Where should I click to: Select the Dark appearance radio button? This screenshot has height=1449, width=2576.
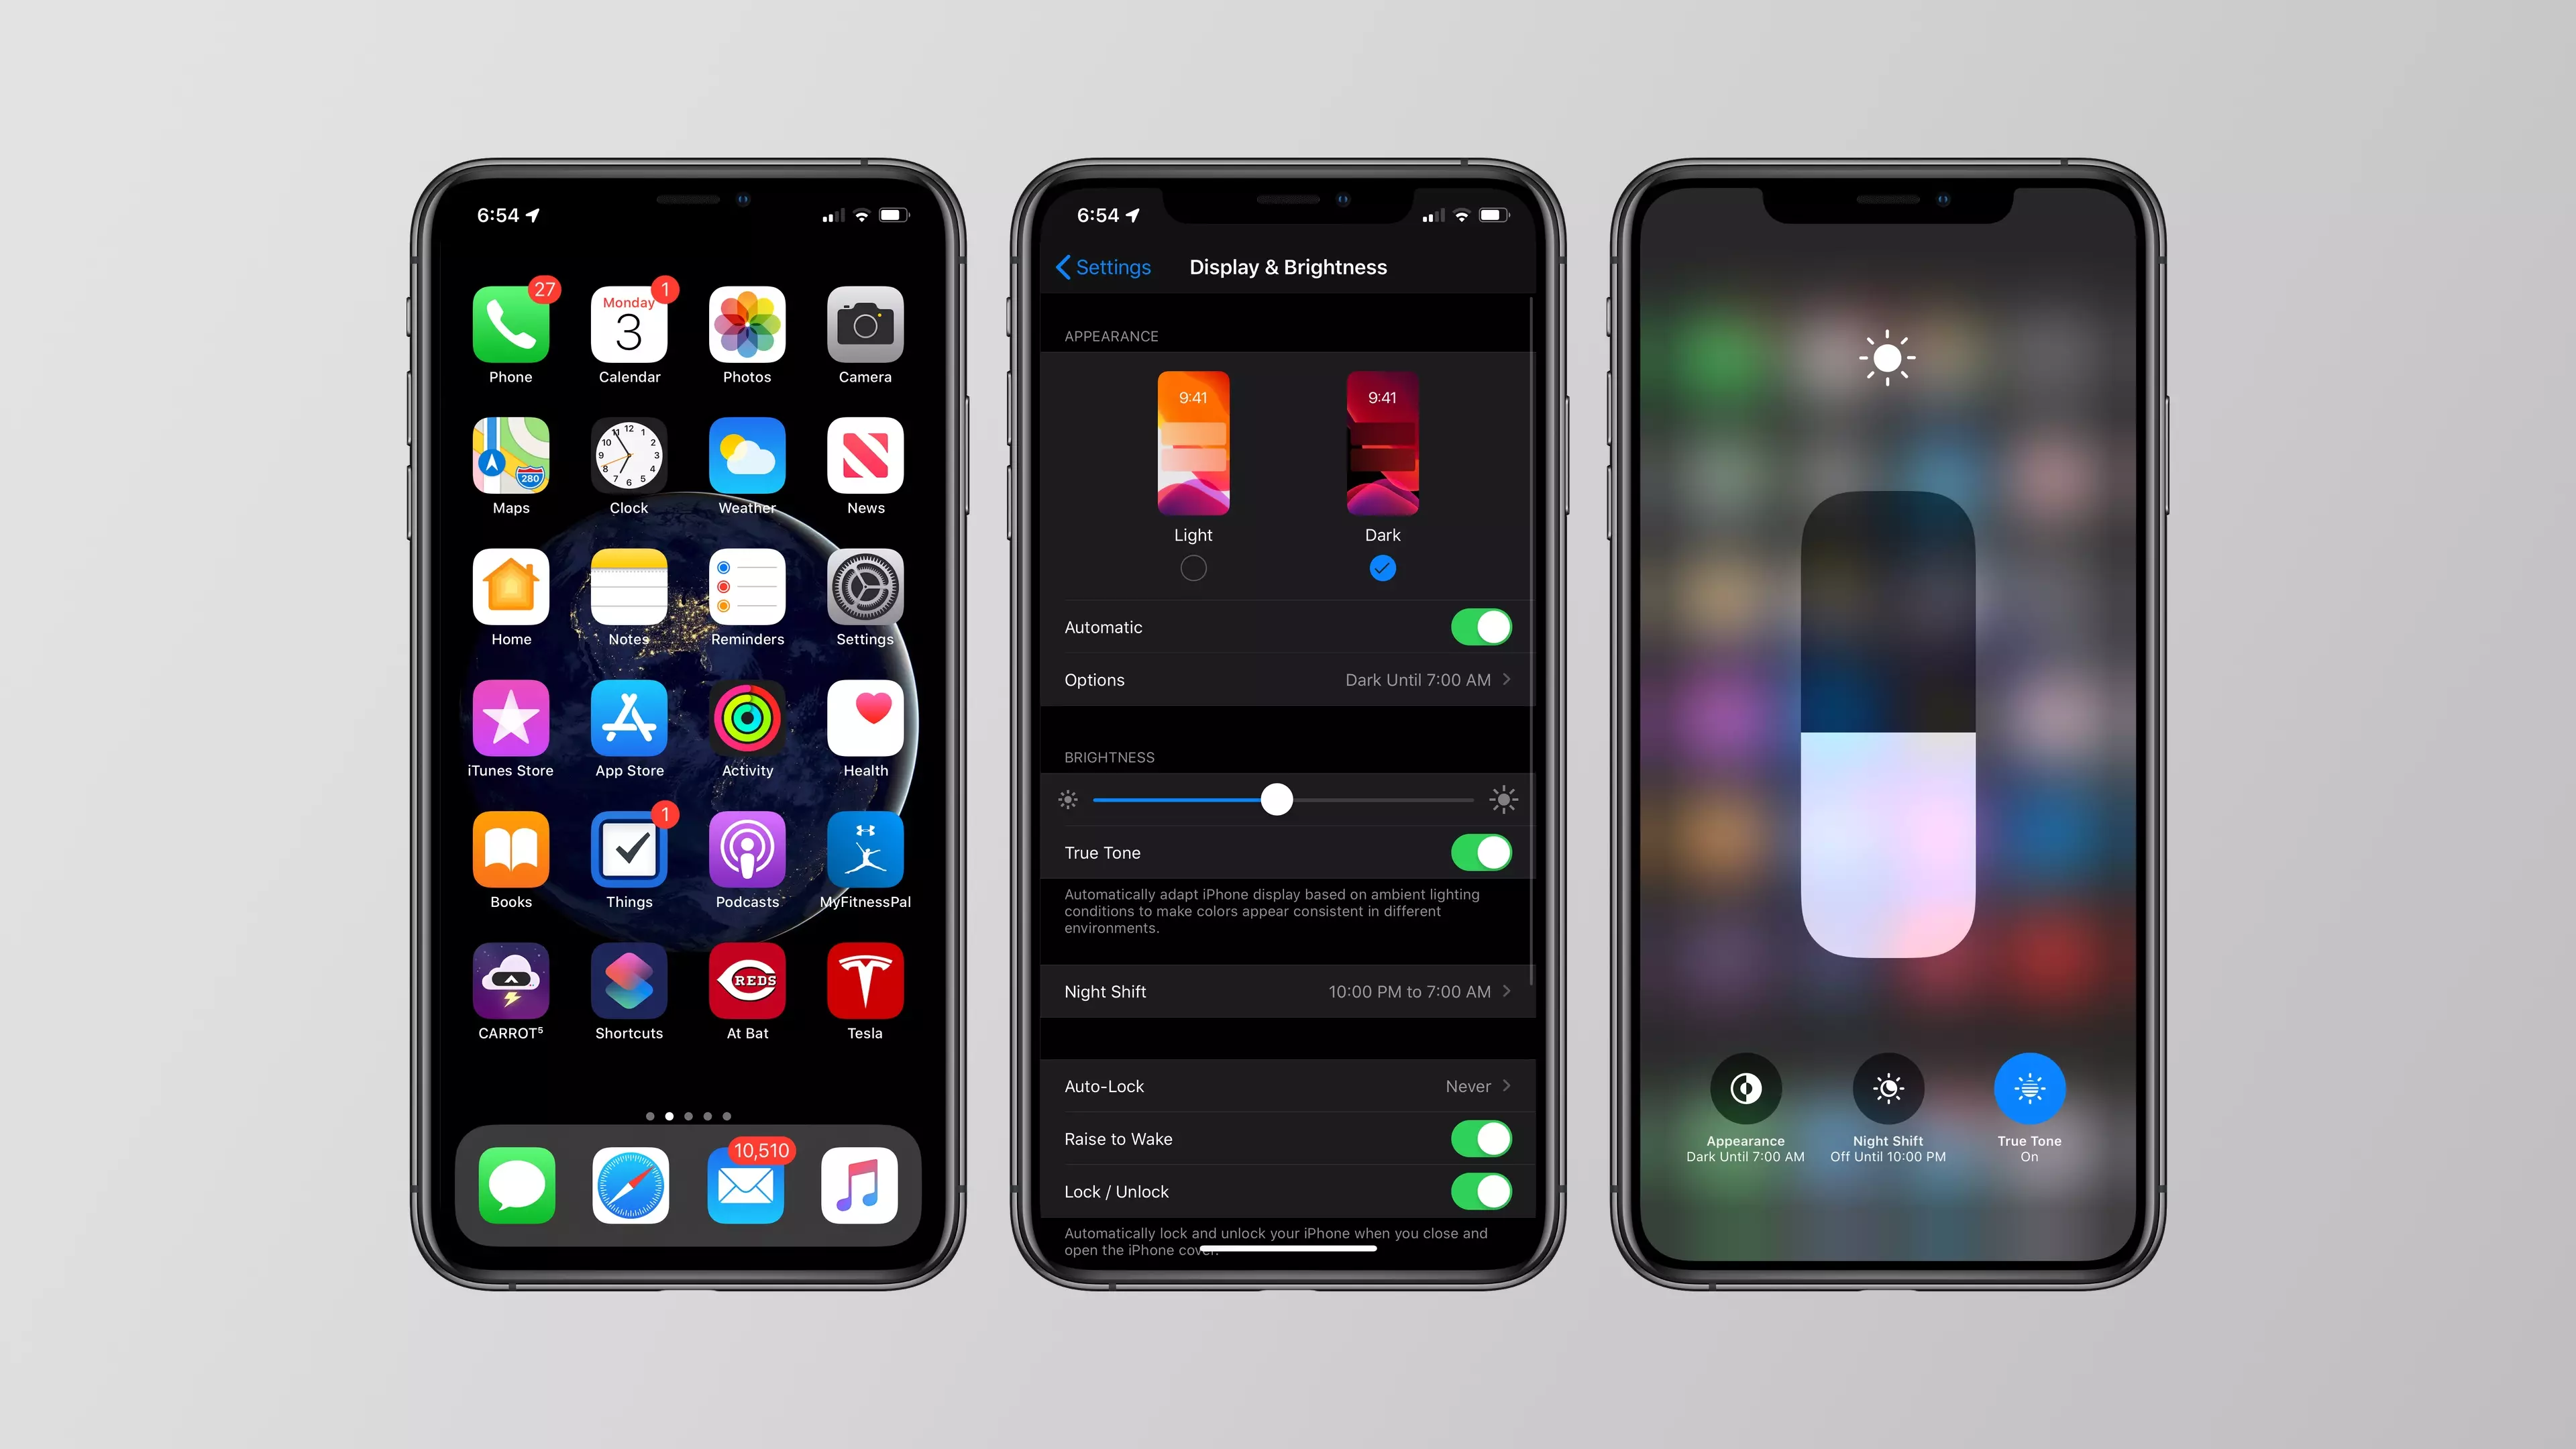pyautogui.click(x=1382, y=566)
